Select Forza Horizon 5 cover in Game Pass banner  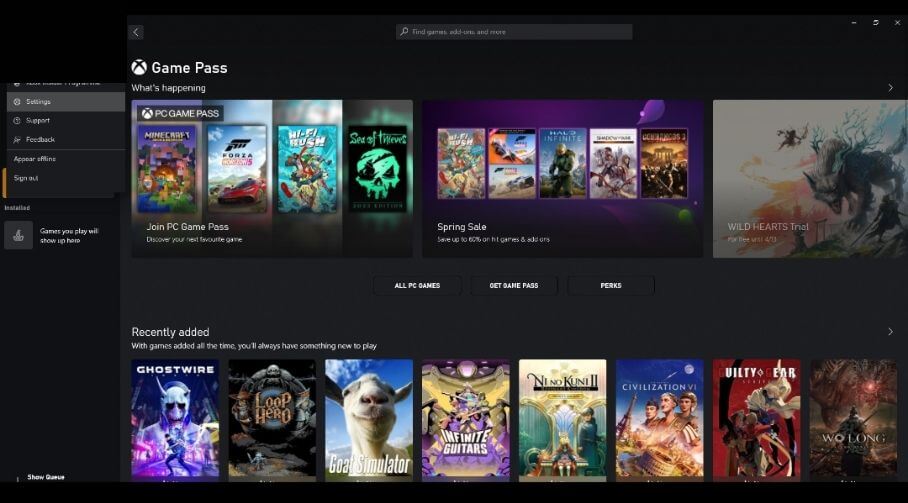pyautogui.click(x=237, y=169)
